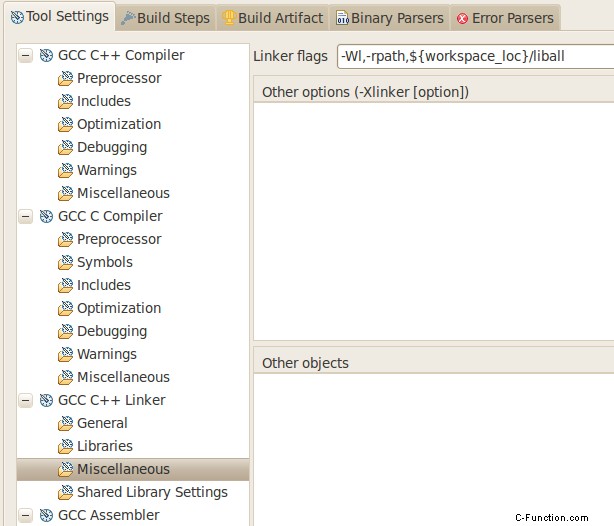Click the GCC C++ Linker tool icon
614x526 pixels.
46,400
